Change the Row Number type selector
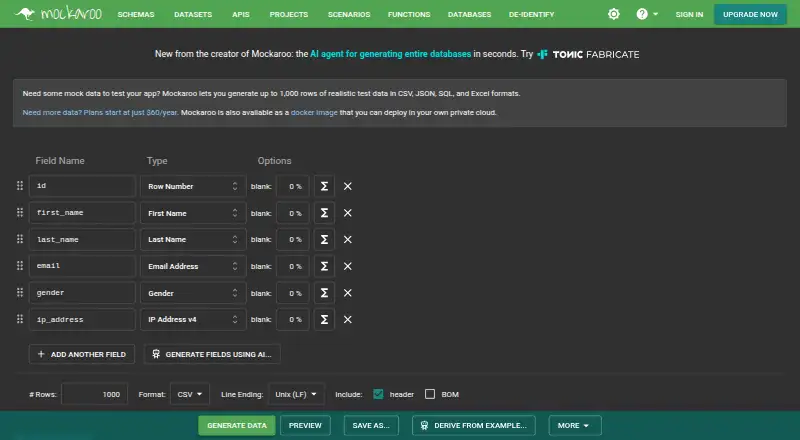The height and width of the screenshot is (440, 800). [193, 186]
